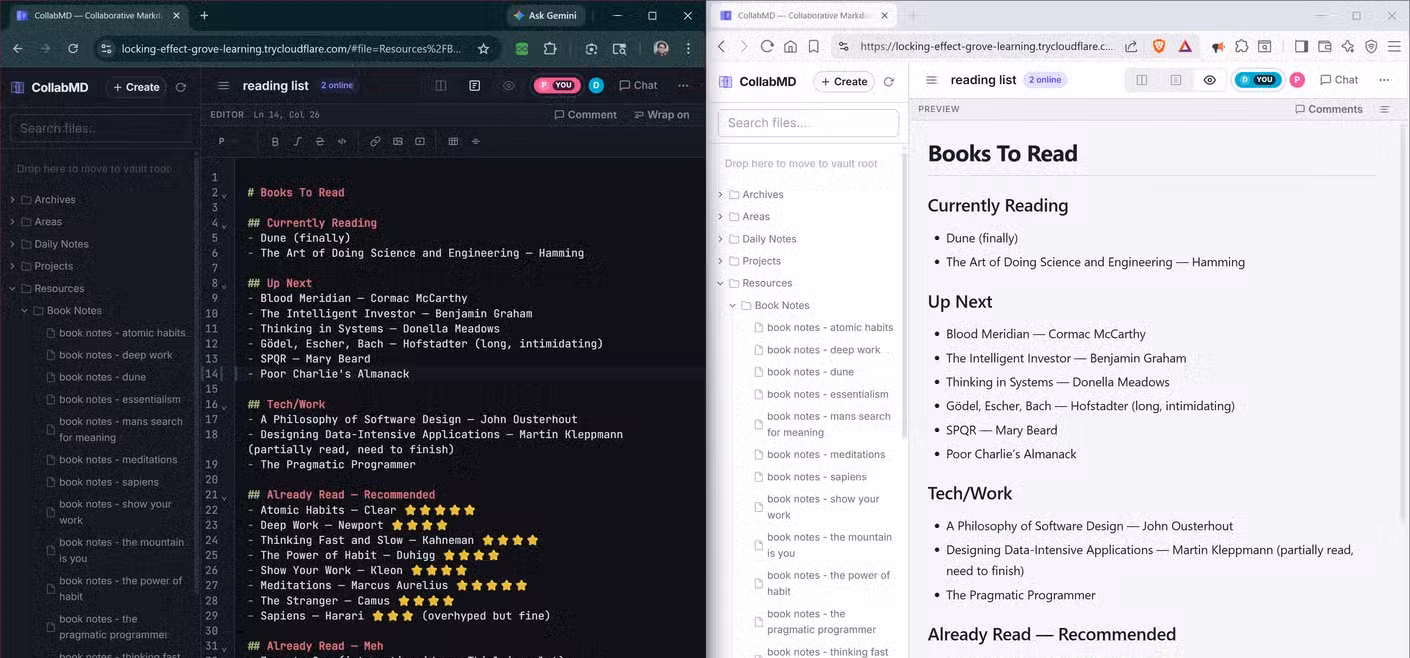Click the CollabMD logo in the dark window
This screenshot has width=1410, height=658.
49,87
